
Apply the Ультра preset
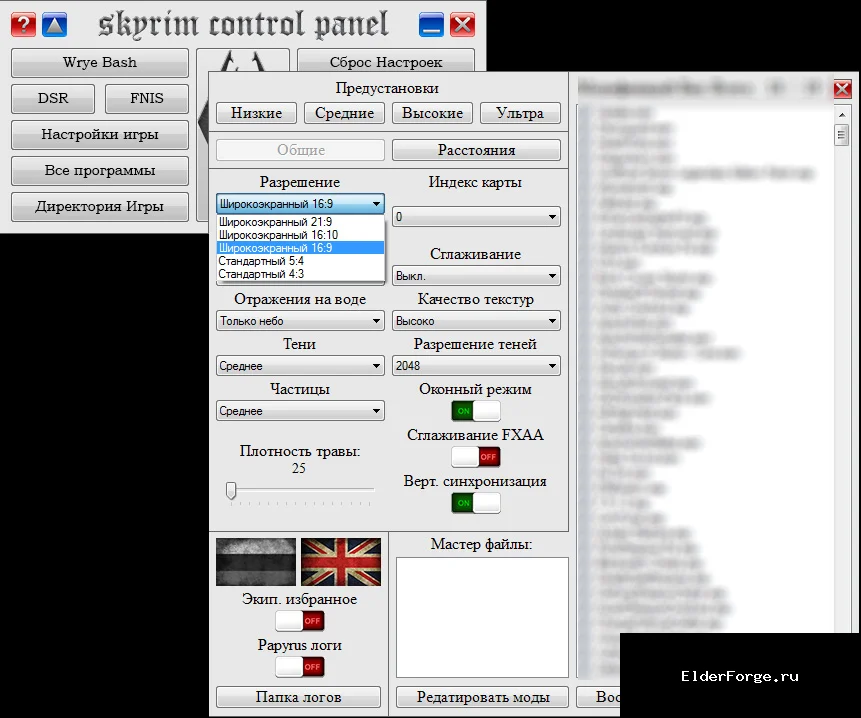click(520, 113)
